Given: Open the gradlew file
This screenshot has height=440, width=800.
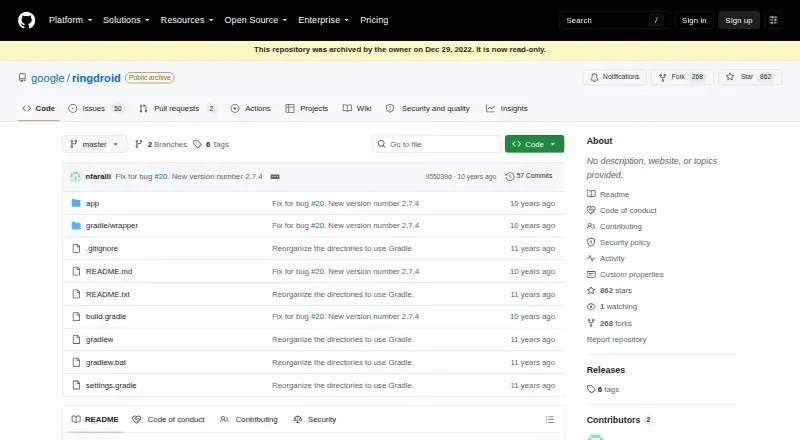Looking at the screenshot, I should [99, 339].
